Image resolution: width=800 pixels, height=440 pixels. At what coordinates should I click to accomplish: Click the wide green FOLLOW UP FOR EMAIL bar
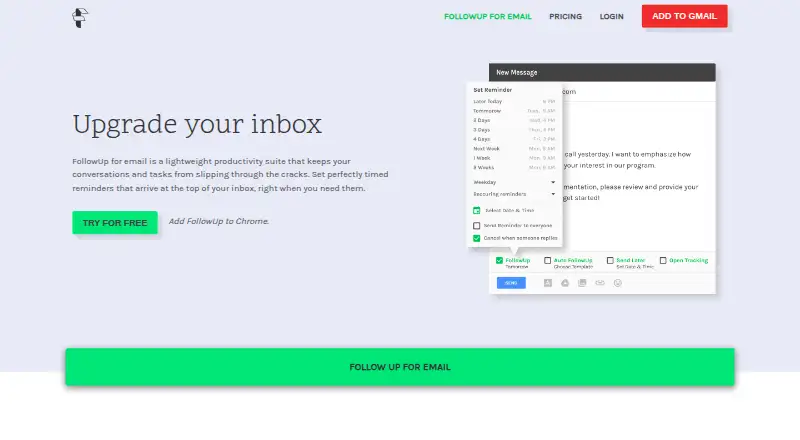tap(400, 367)
